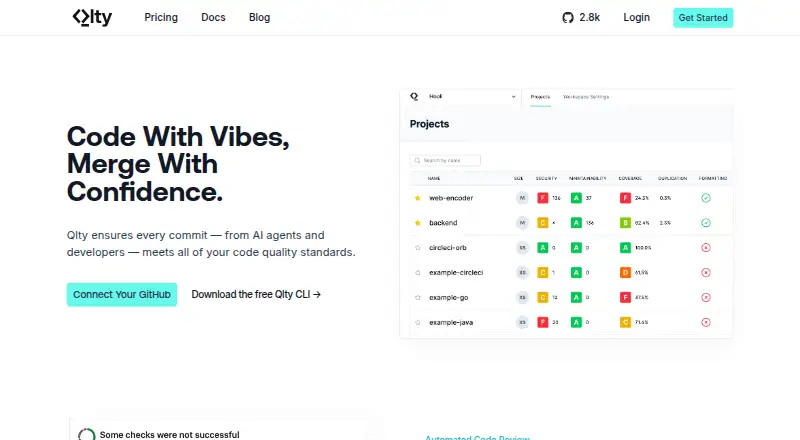Click the FORMATTING column header
Screen dimensions: 800x440
coord(713,179)
